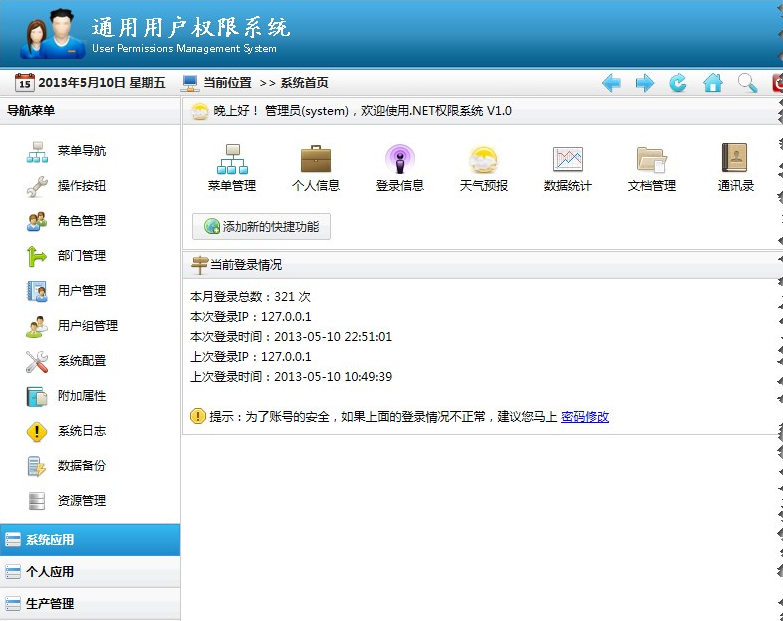The height and width of the screenshot is (621, 783).
Task: Open 系统日志 from the sidebar
Action: pos(81,431)
